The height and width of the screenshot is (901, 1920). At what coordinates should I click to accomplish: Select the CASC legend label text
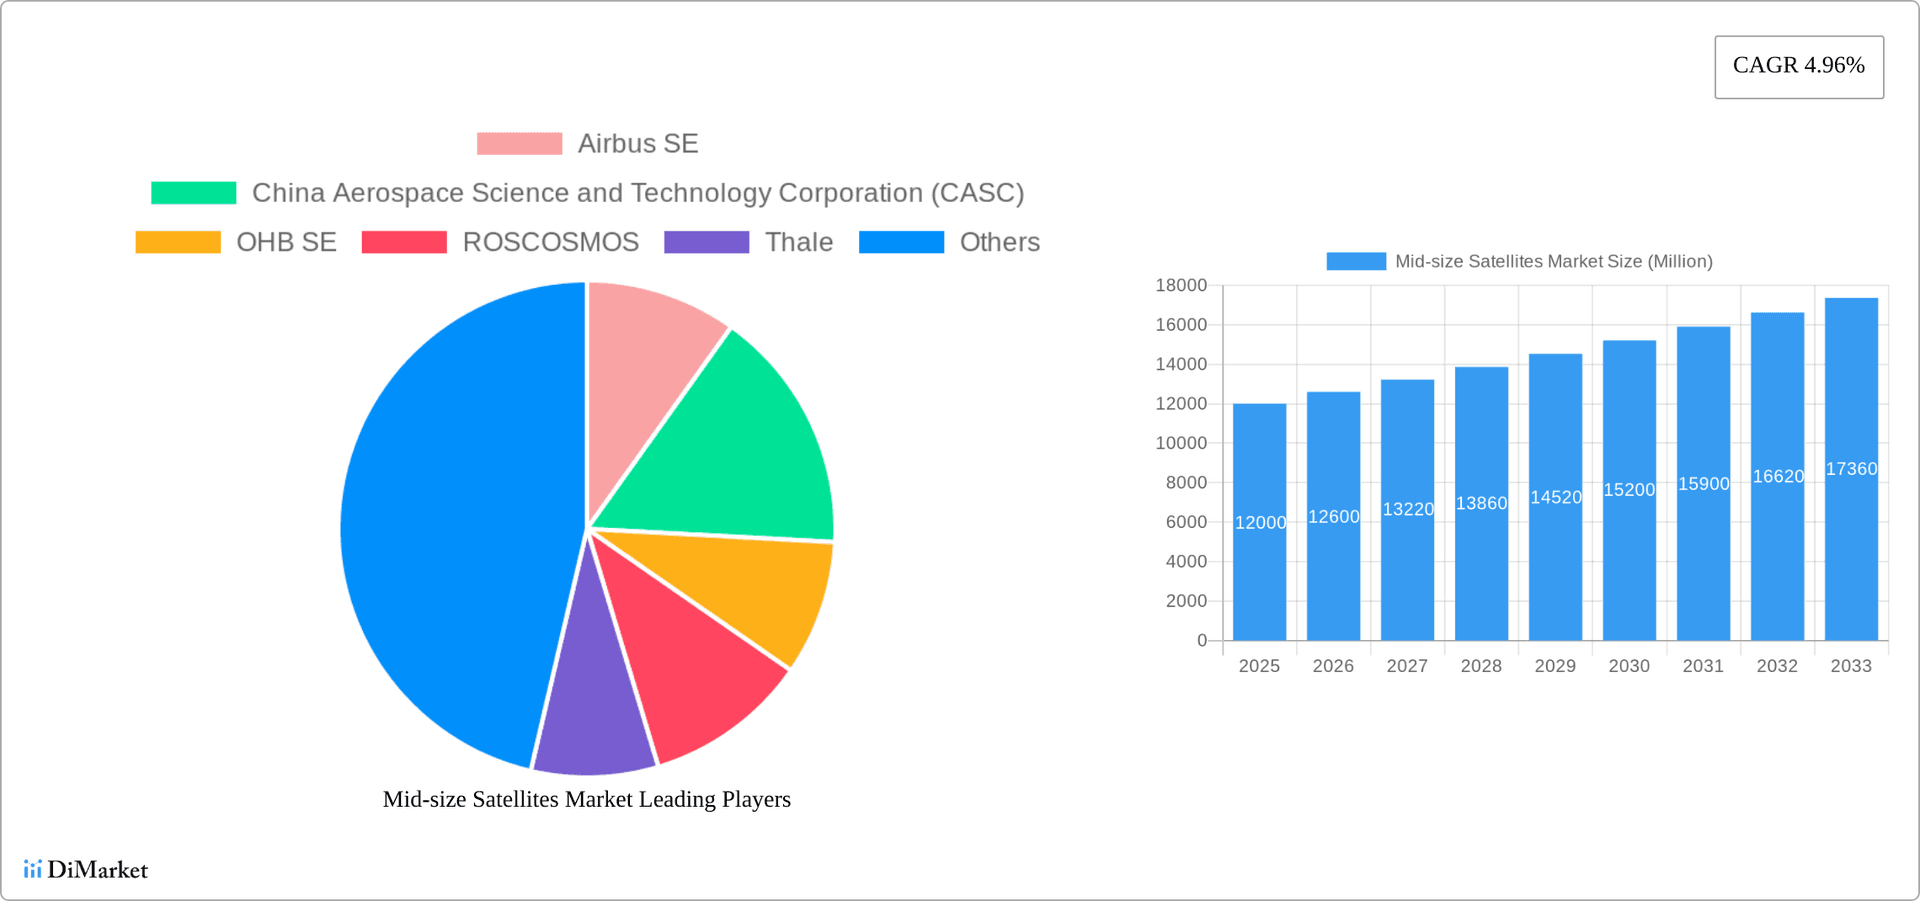click(x=640, y=192)
